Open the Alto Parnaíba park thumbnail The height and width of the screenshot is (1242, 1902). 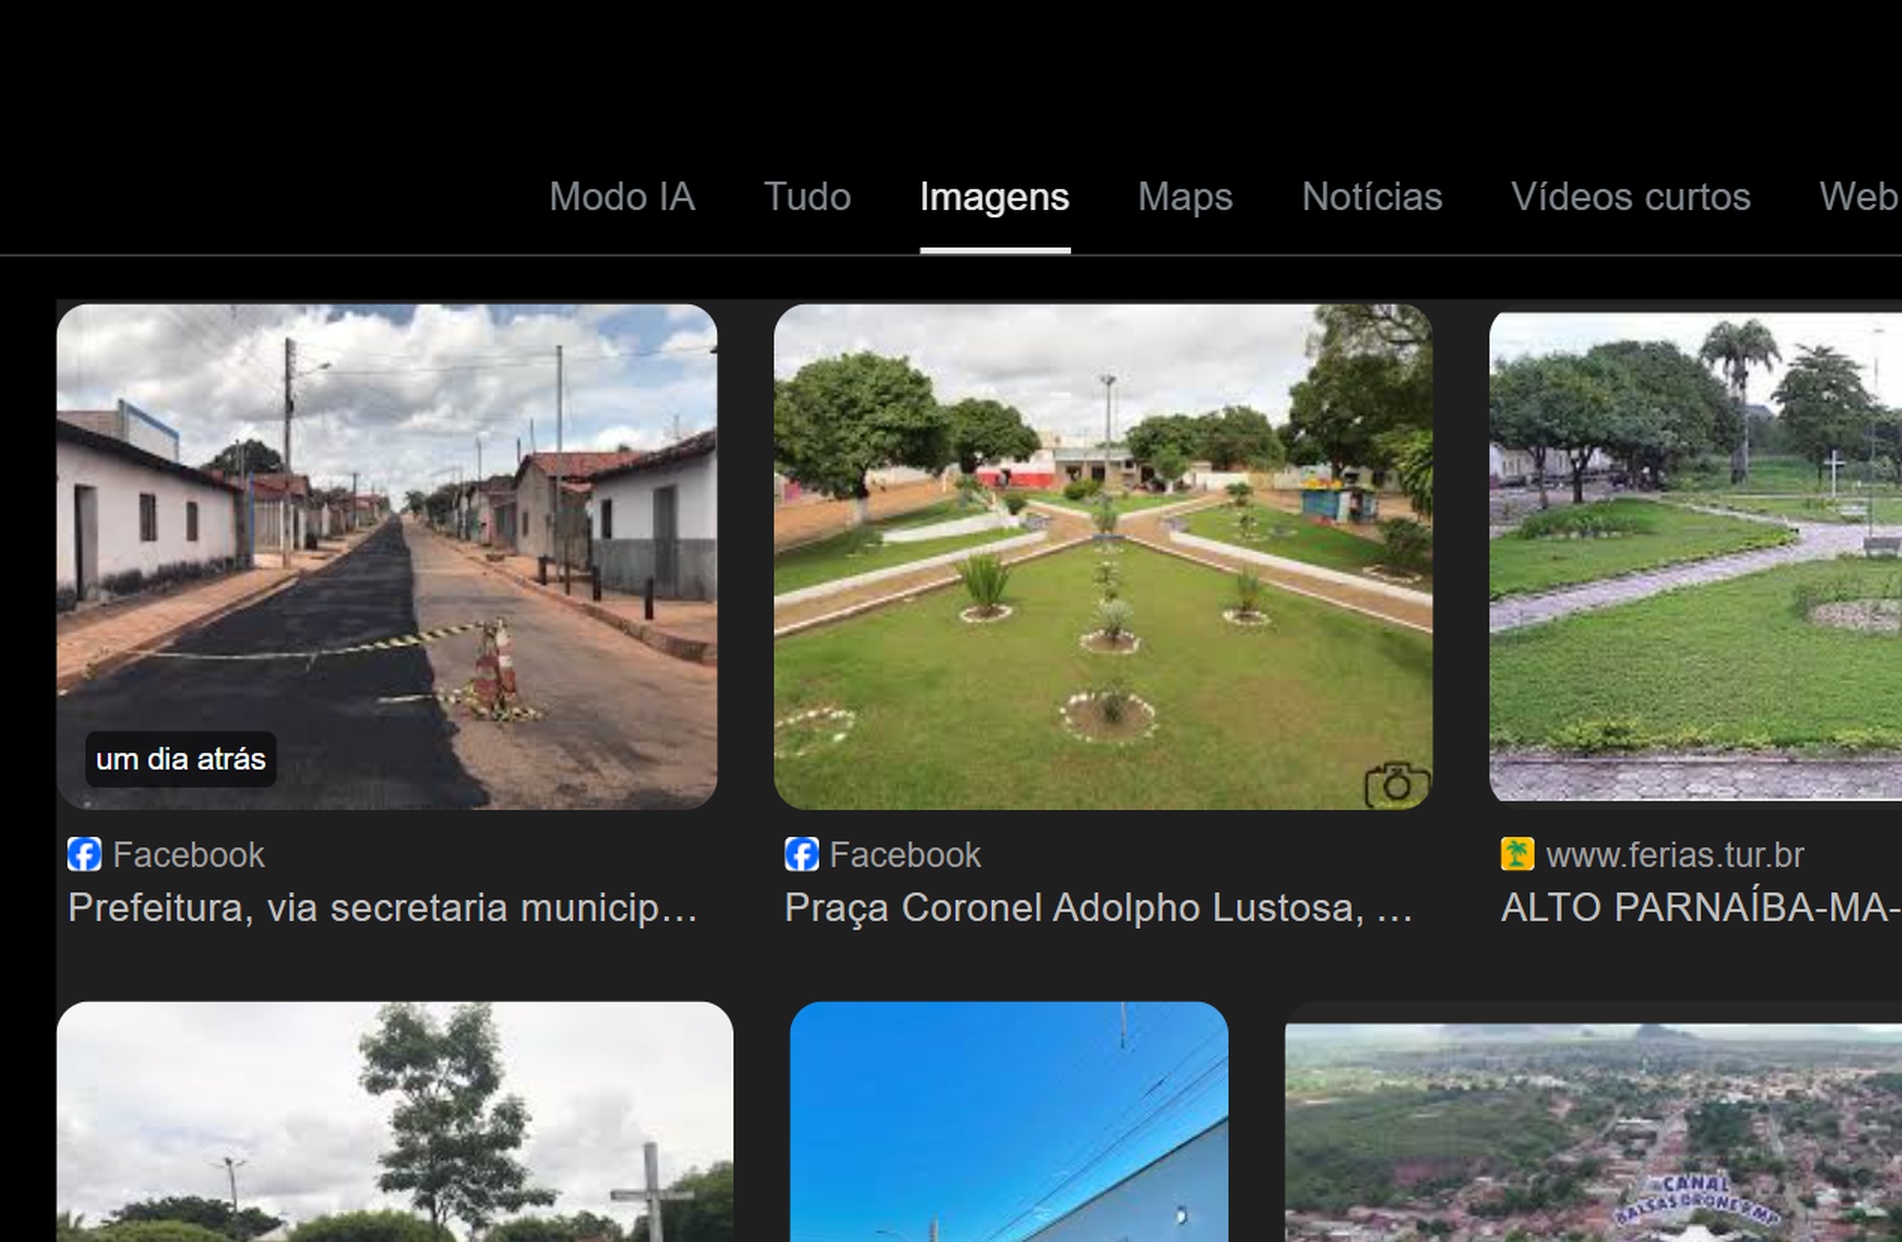[x=1695, y=556]
